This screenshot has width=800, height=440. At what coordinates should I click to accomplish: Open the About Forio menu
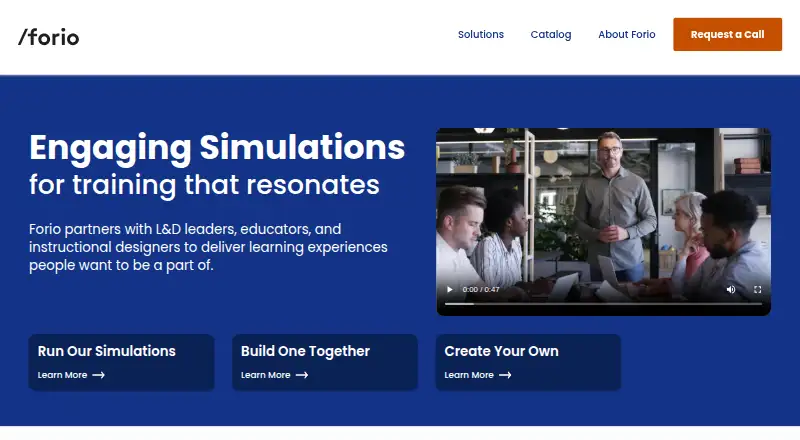627,34
